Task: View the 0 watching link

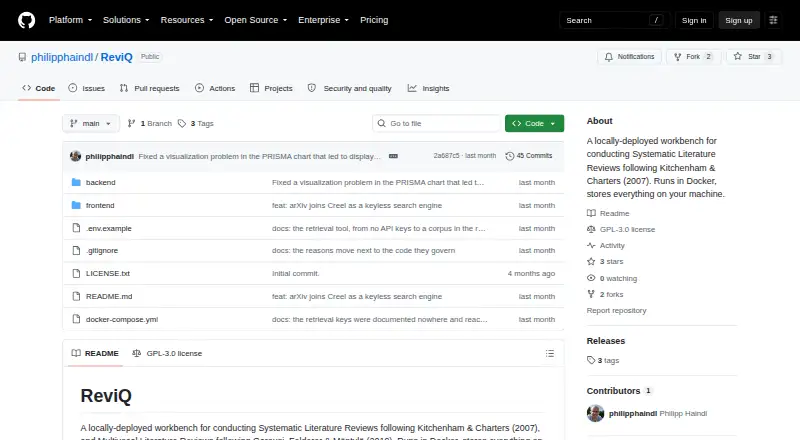Action: [612, 278]
